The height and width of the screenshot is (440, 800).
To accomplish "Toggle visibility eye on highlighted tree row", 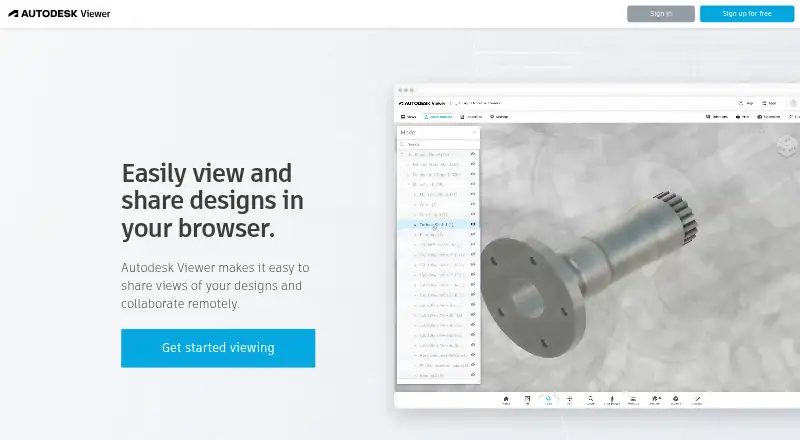I will click(x=473, y=225).
